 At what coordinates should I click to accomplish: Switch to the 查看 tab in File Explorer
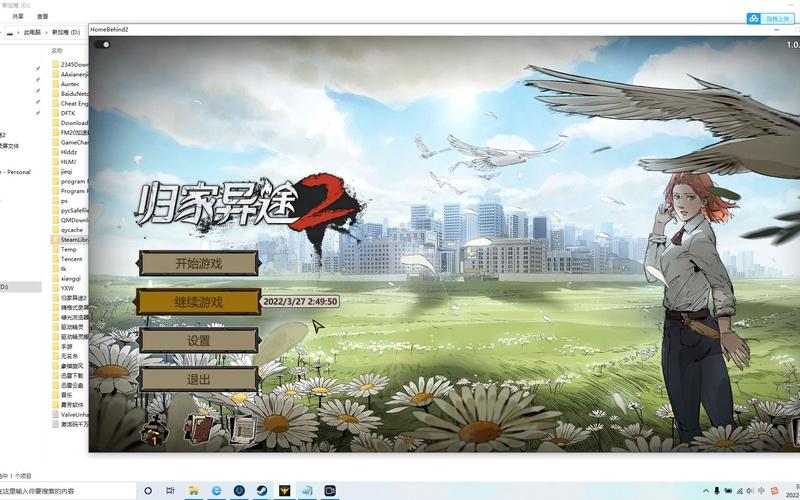(x=42, y=17)
